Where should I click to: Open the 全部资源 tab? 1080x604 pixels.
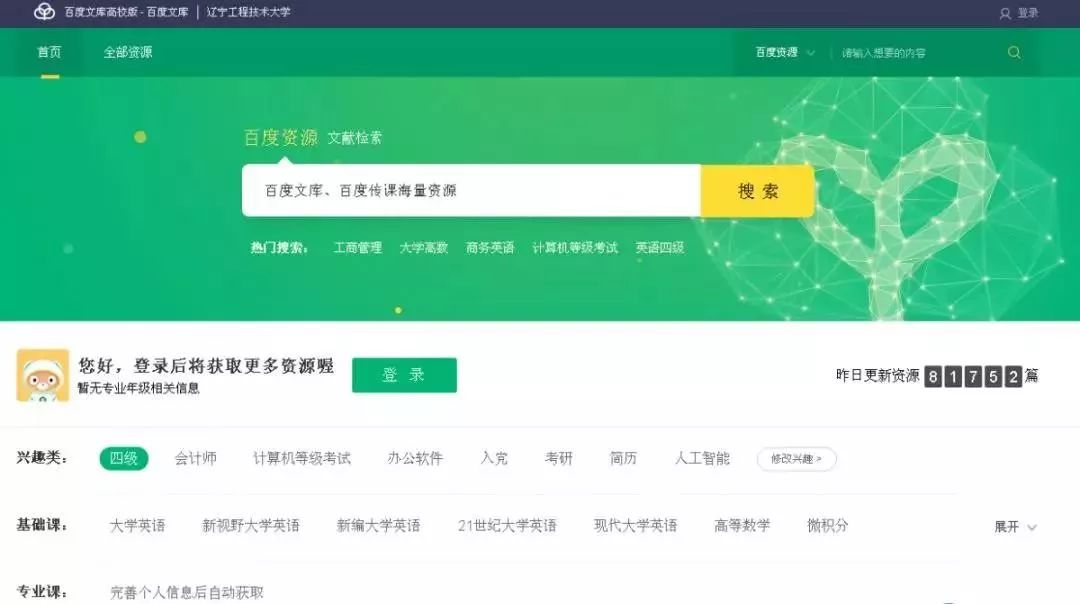pyautogui.click(x=128, y=52)
